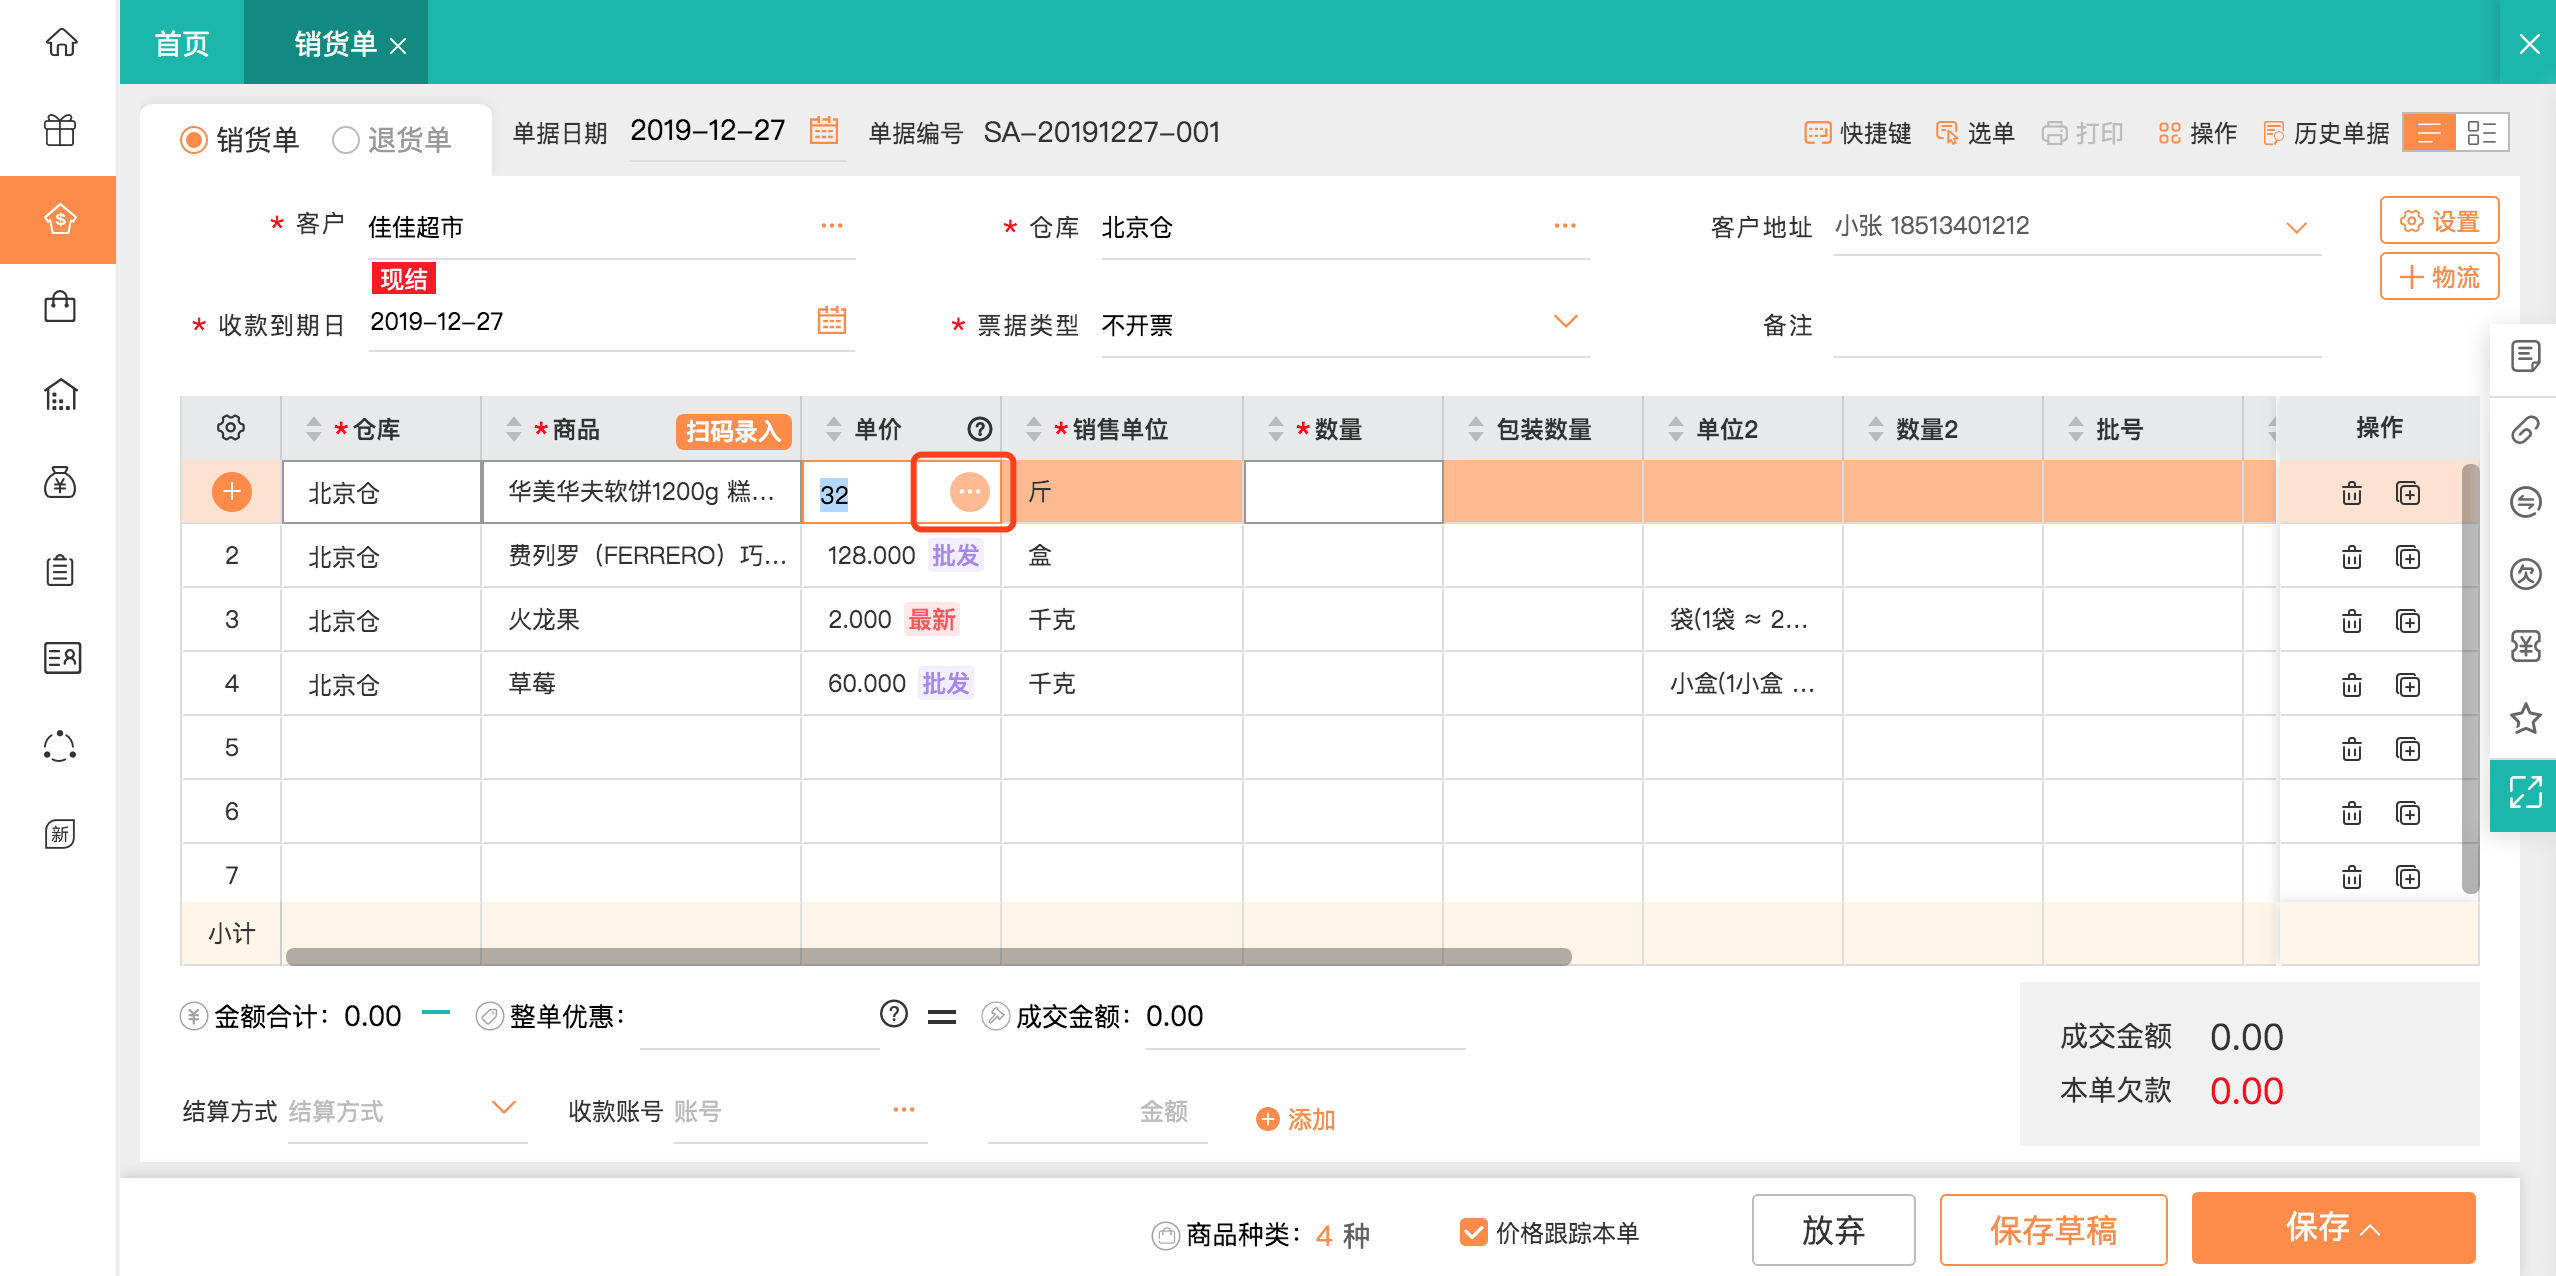The height and width of the screenshot is (1276, 2556).
Task: Select the 退货单 radio button
Action: click(349, 137)
